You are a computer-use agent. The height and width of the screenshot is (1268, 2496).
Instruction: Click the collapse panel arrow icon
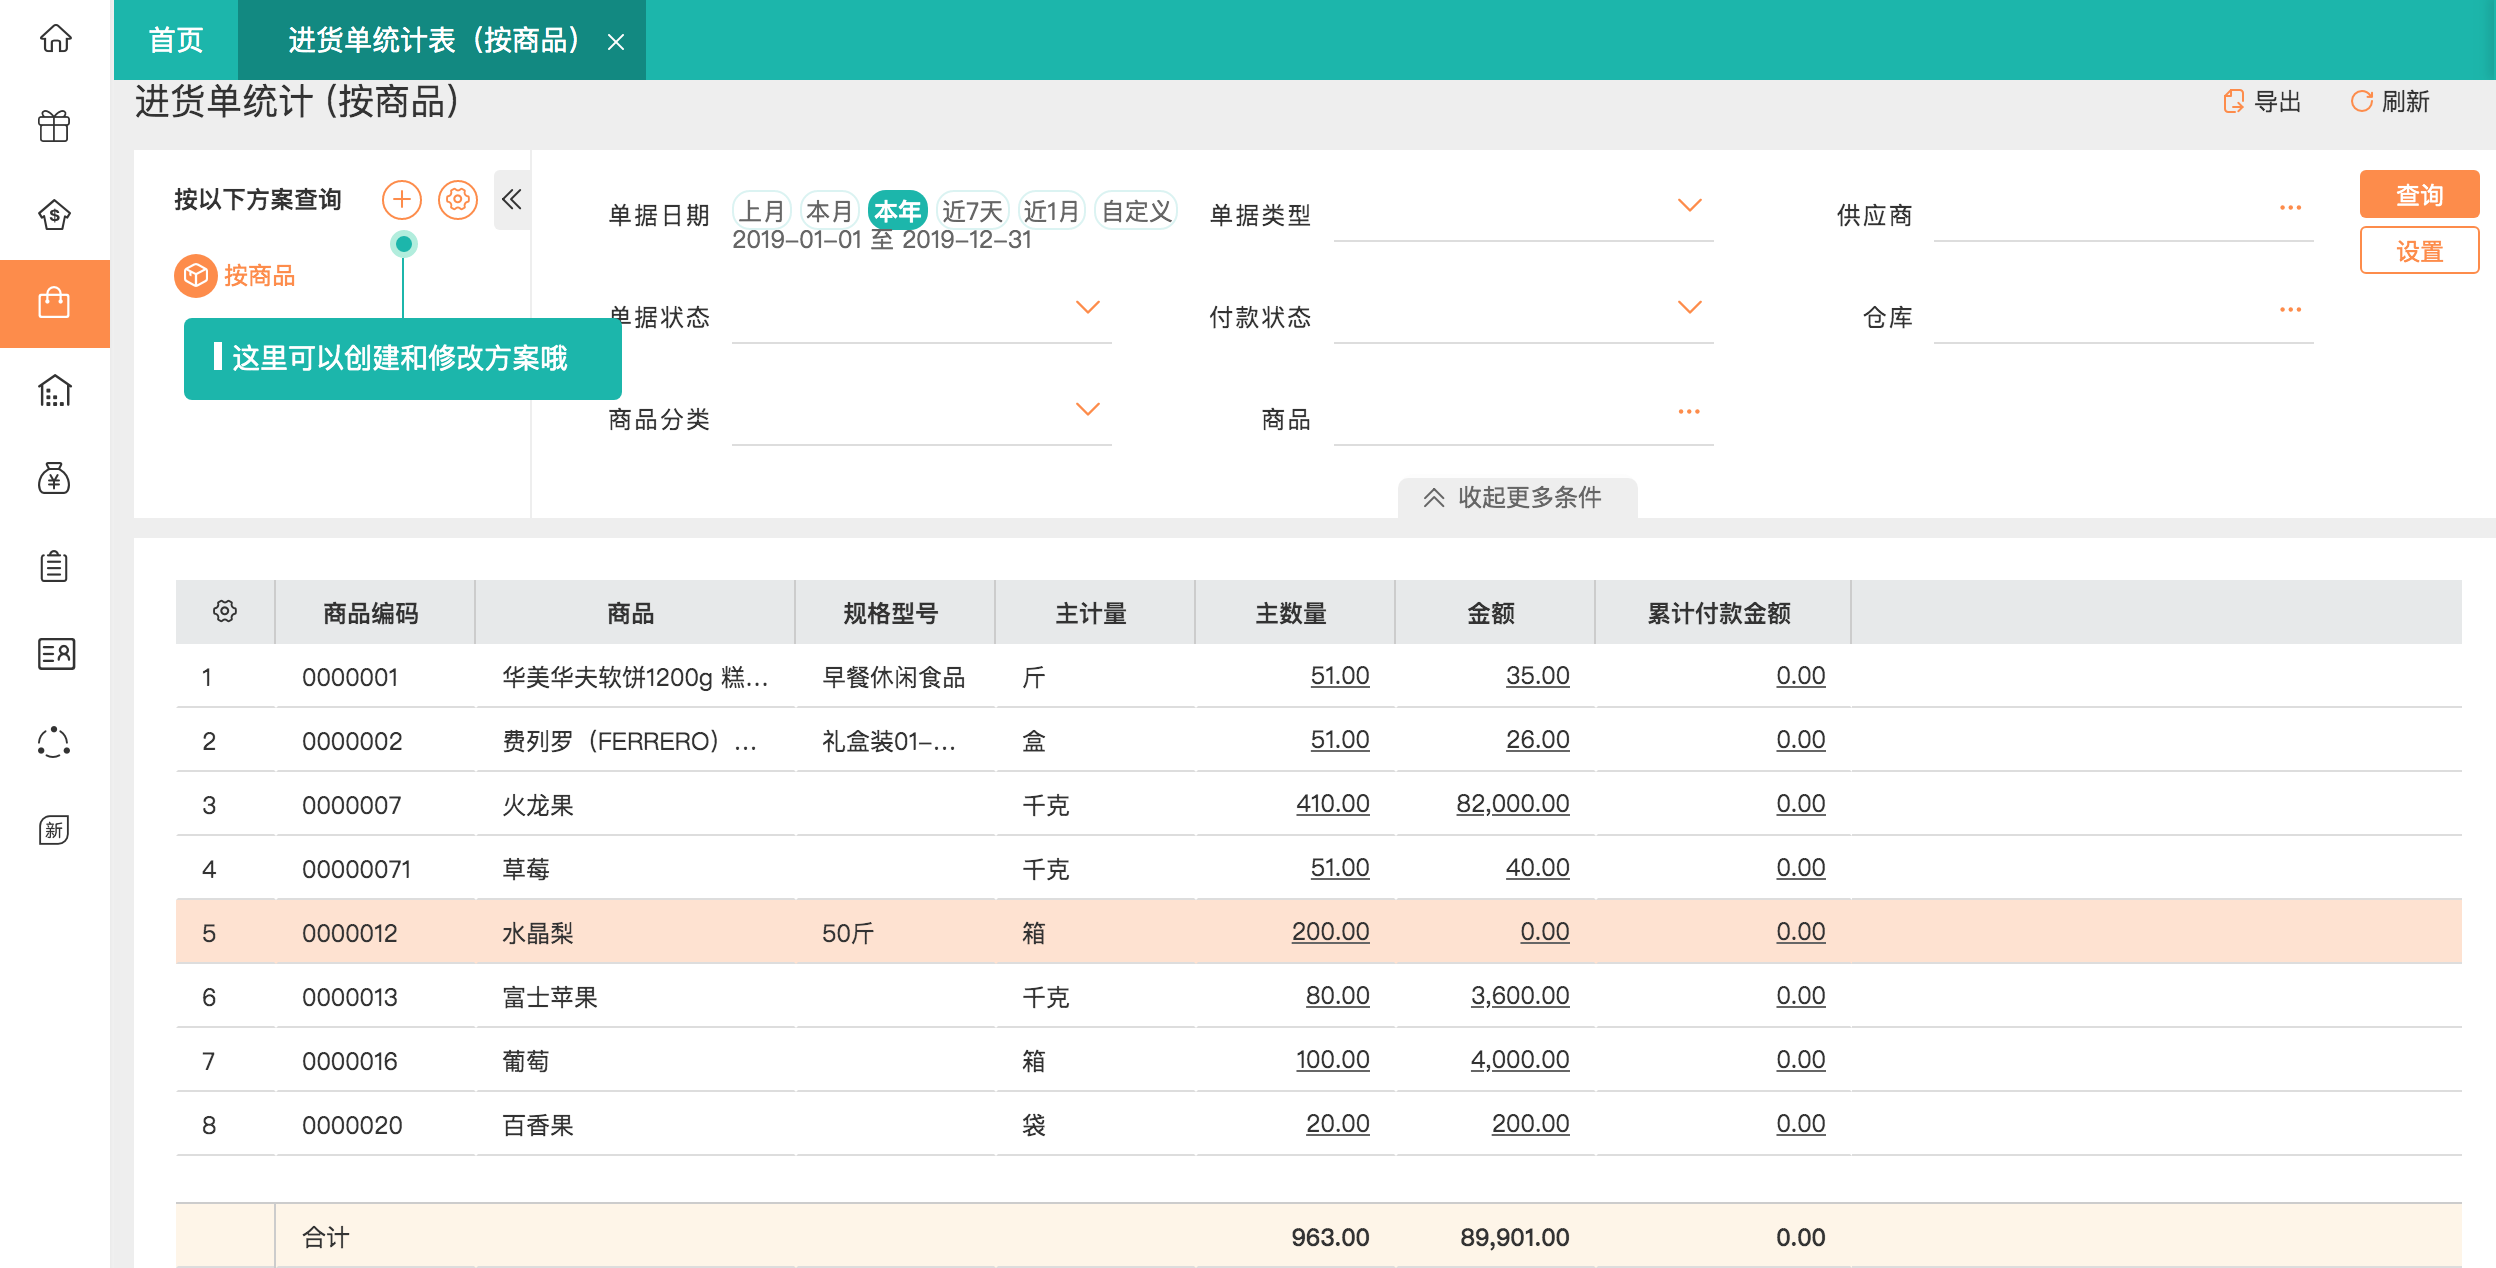pos(511,197)
